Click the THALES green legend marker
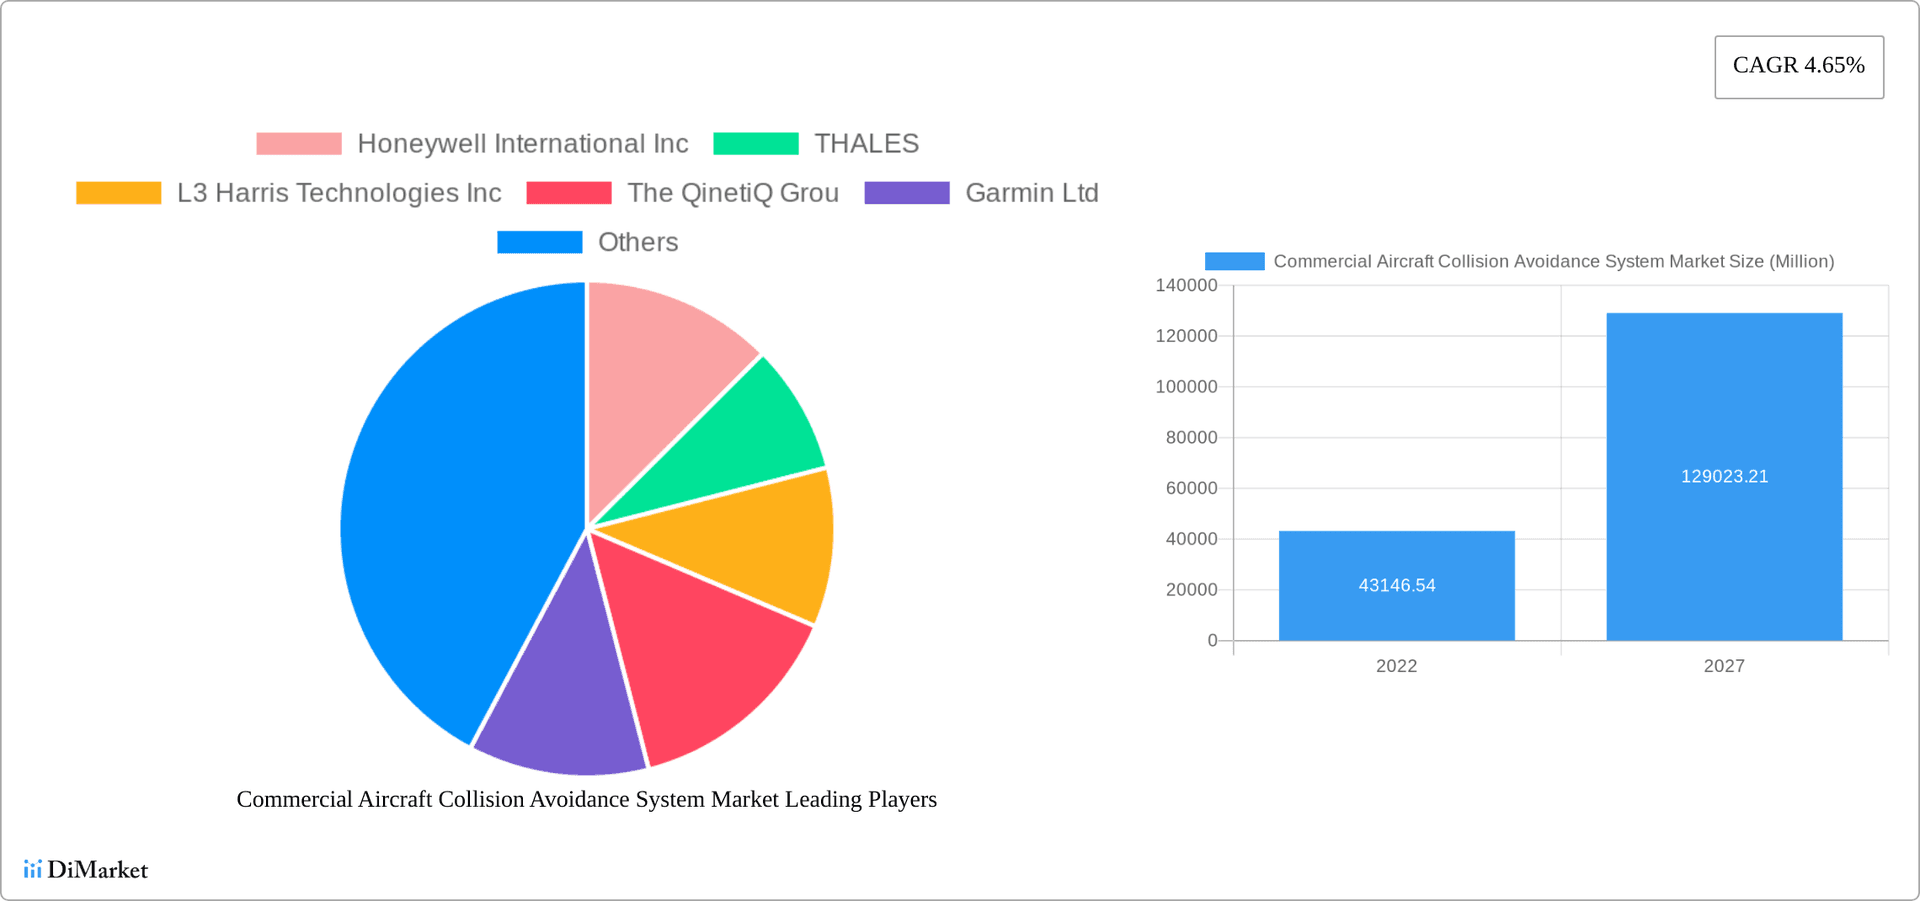Viewport: 1920px width, 901px height. coord(755,143)
